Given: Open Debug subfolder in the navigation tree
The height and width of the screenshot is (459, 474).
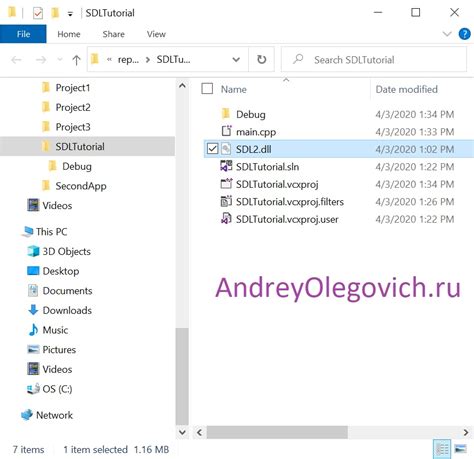Looking at the screenshot, I should click(x=77, y=166).
